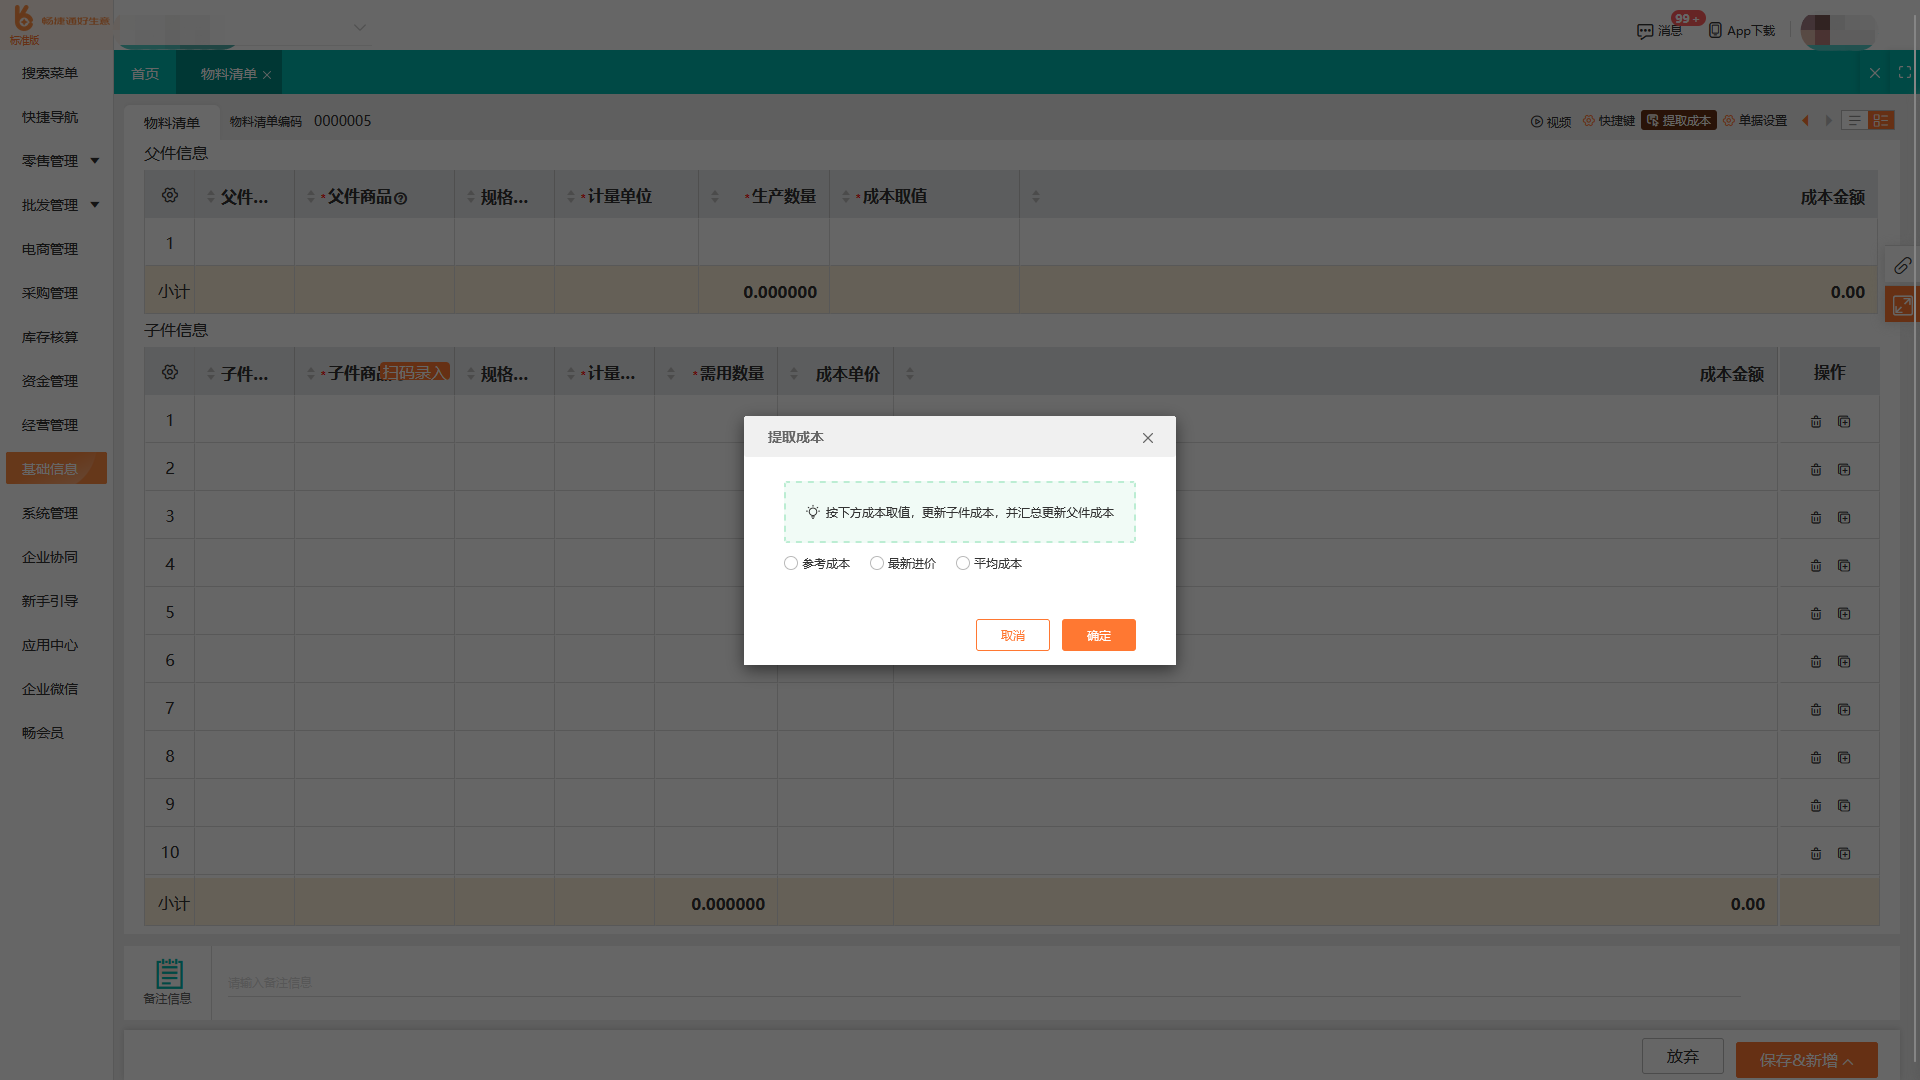
Task: Select 最新进价 radio button
Action: point(877,563)
